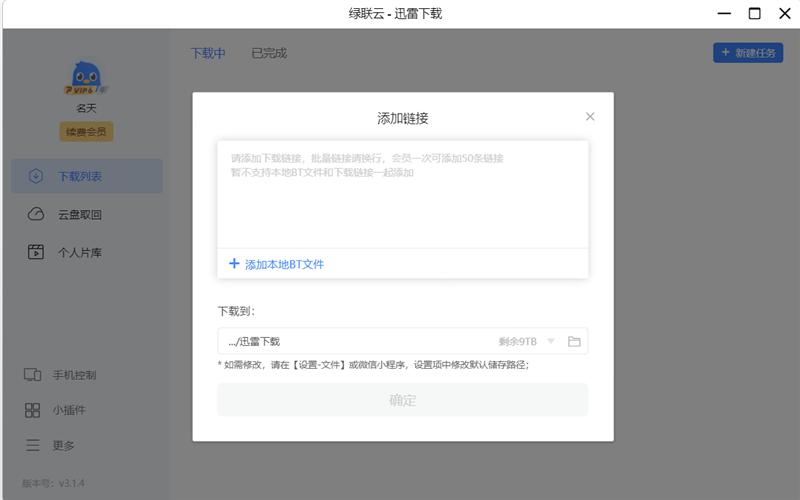Image resolution: width=800 pixels, height=500 pixels.
Task: Close the 添加链接 dialog
Action: click(590, 117)
